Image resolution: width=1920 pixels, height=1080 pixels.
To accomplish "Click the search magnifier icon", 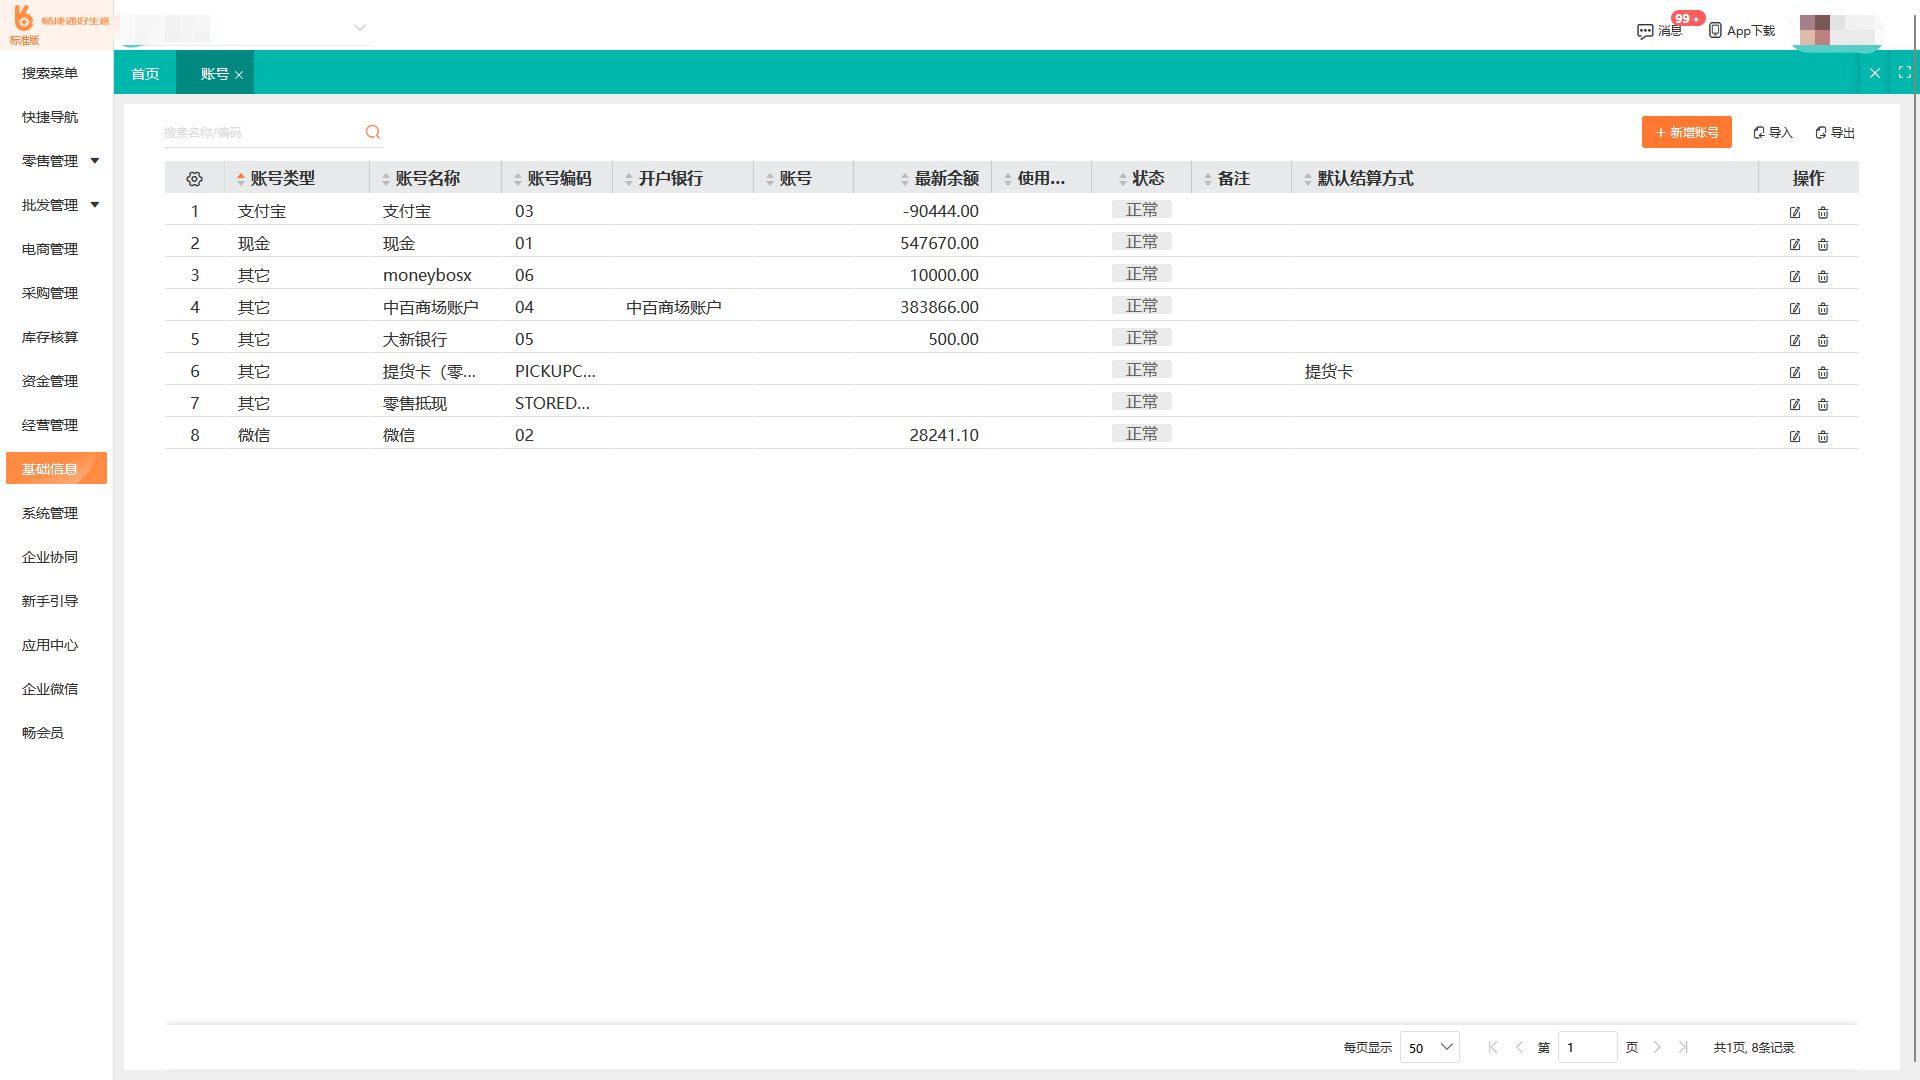I will [x=373, y=132].
